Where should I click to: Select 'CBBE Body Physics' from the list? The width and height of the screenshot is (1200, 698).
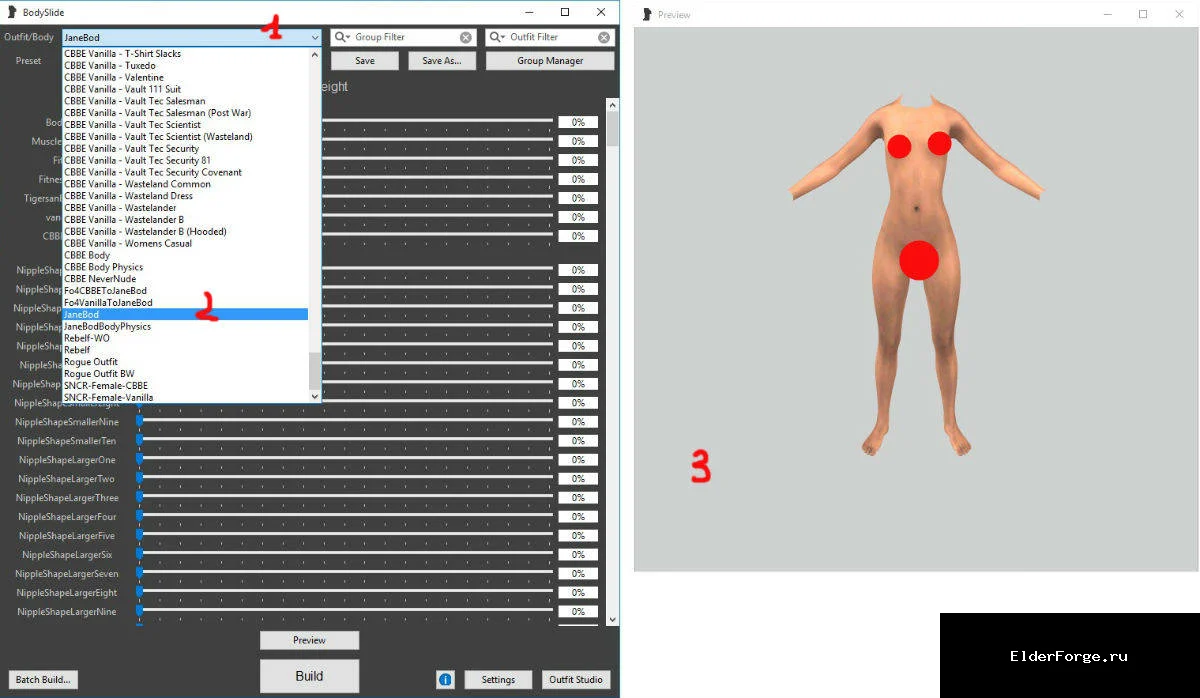[103, 267]
